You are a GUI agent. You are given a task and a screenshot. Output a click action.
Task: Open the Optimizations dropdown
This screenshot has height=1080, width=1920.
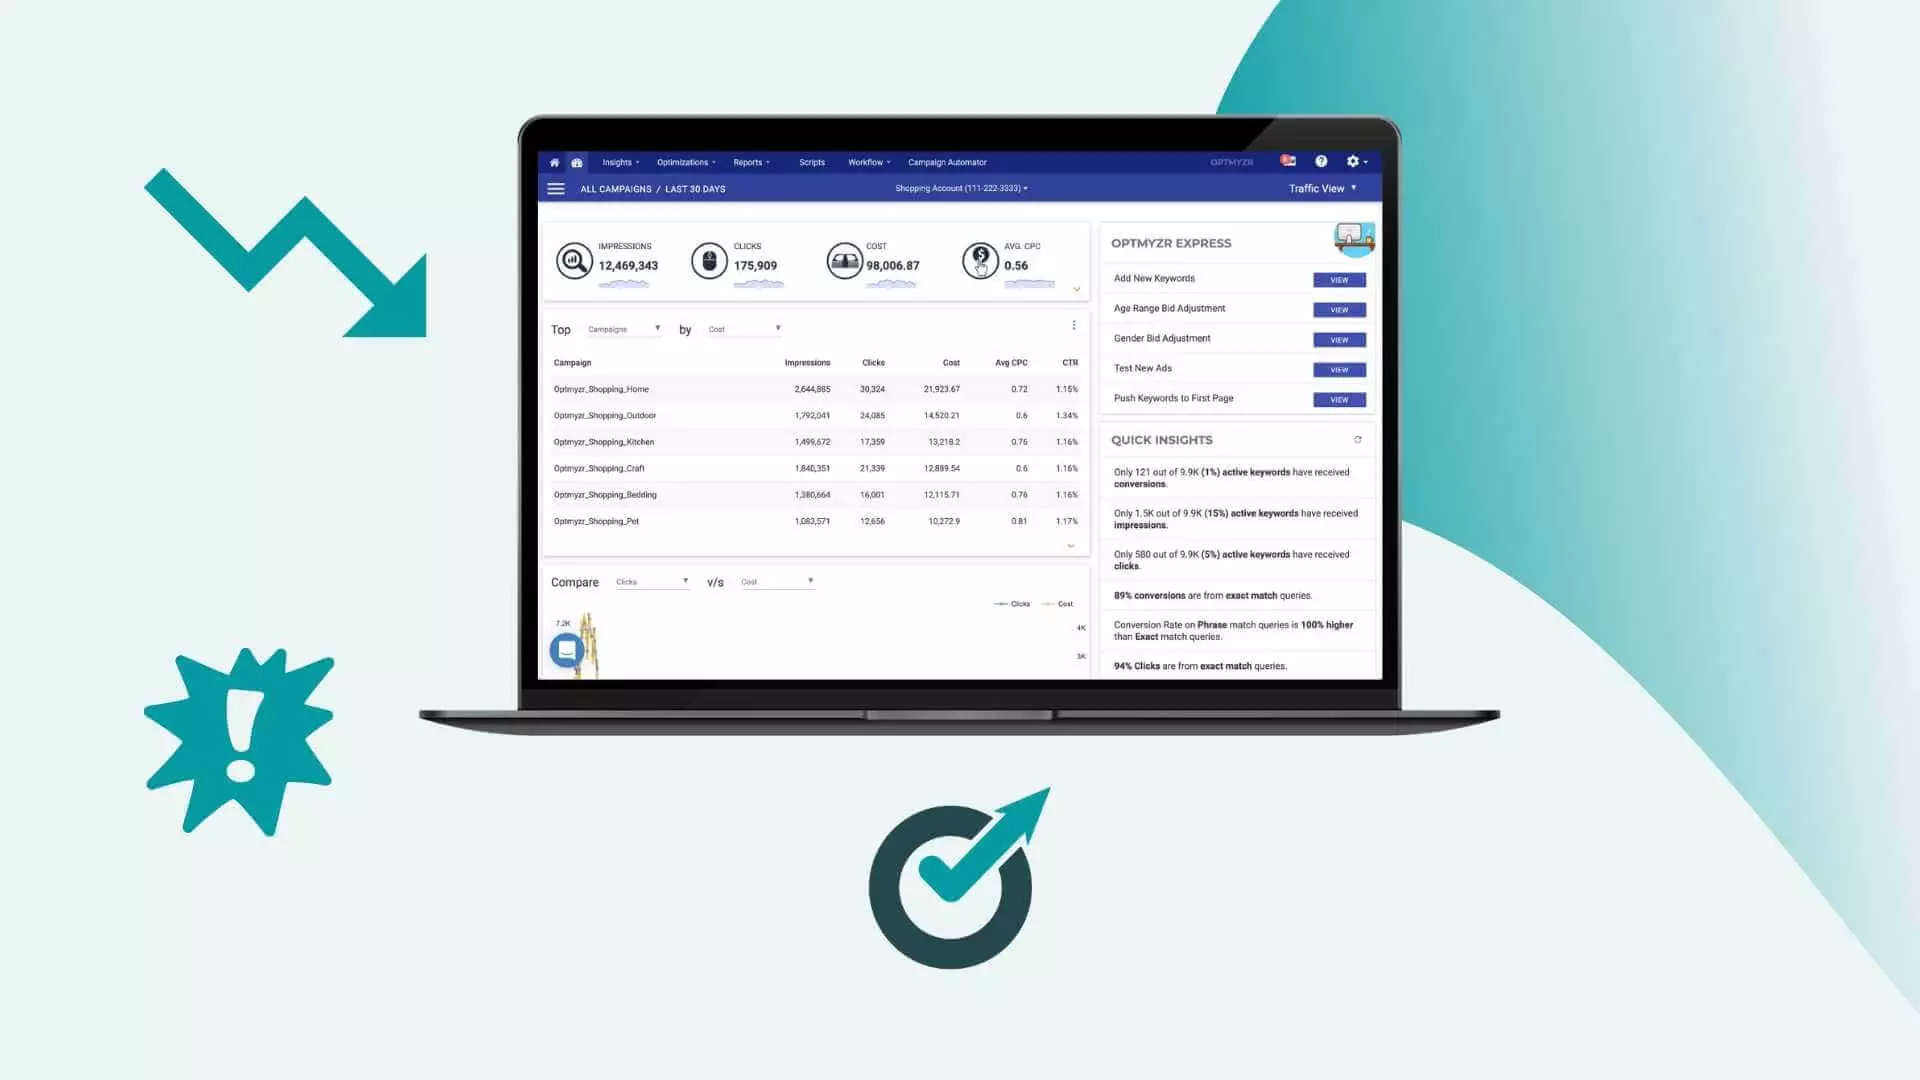(684, 161)
